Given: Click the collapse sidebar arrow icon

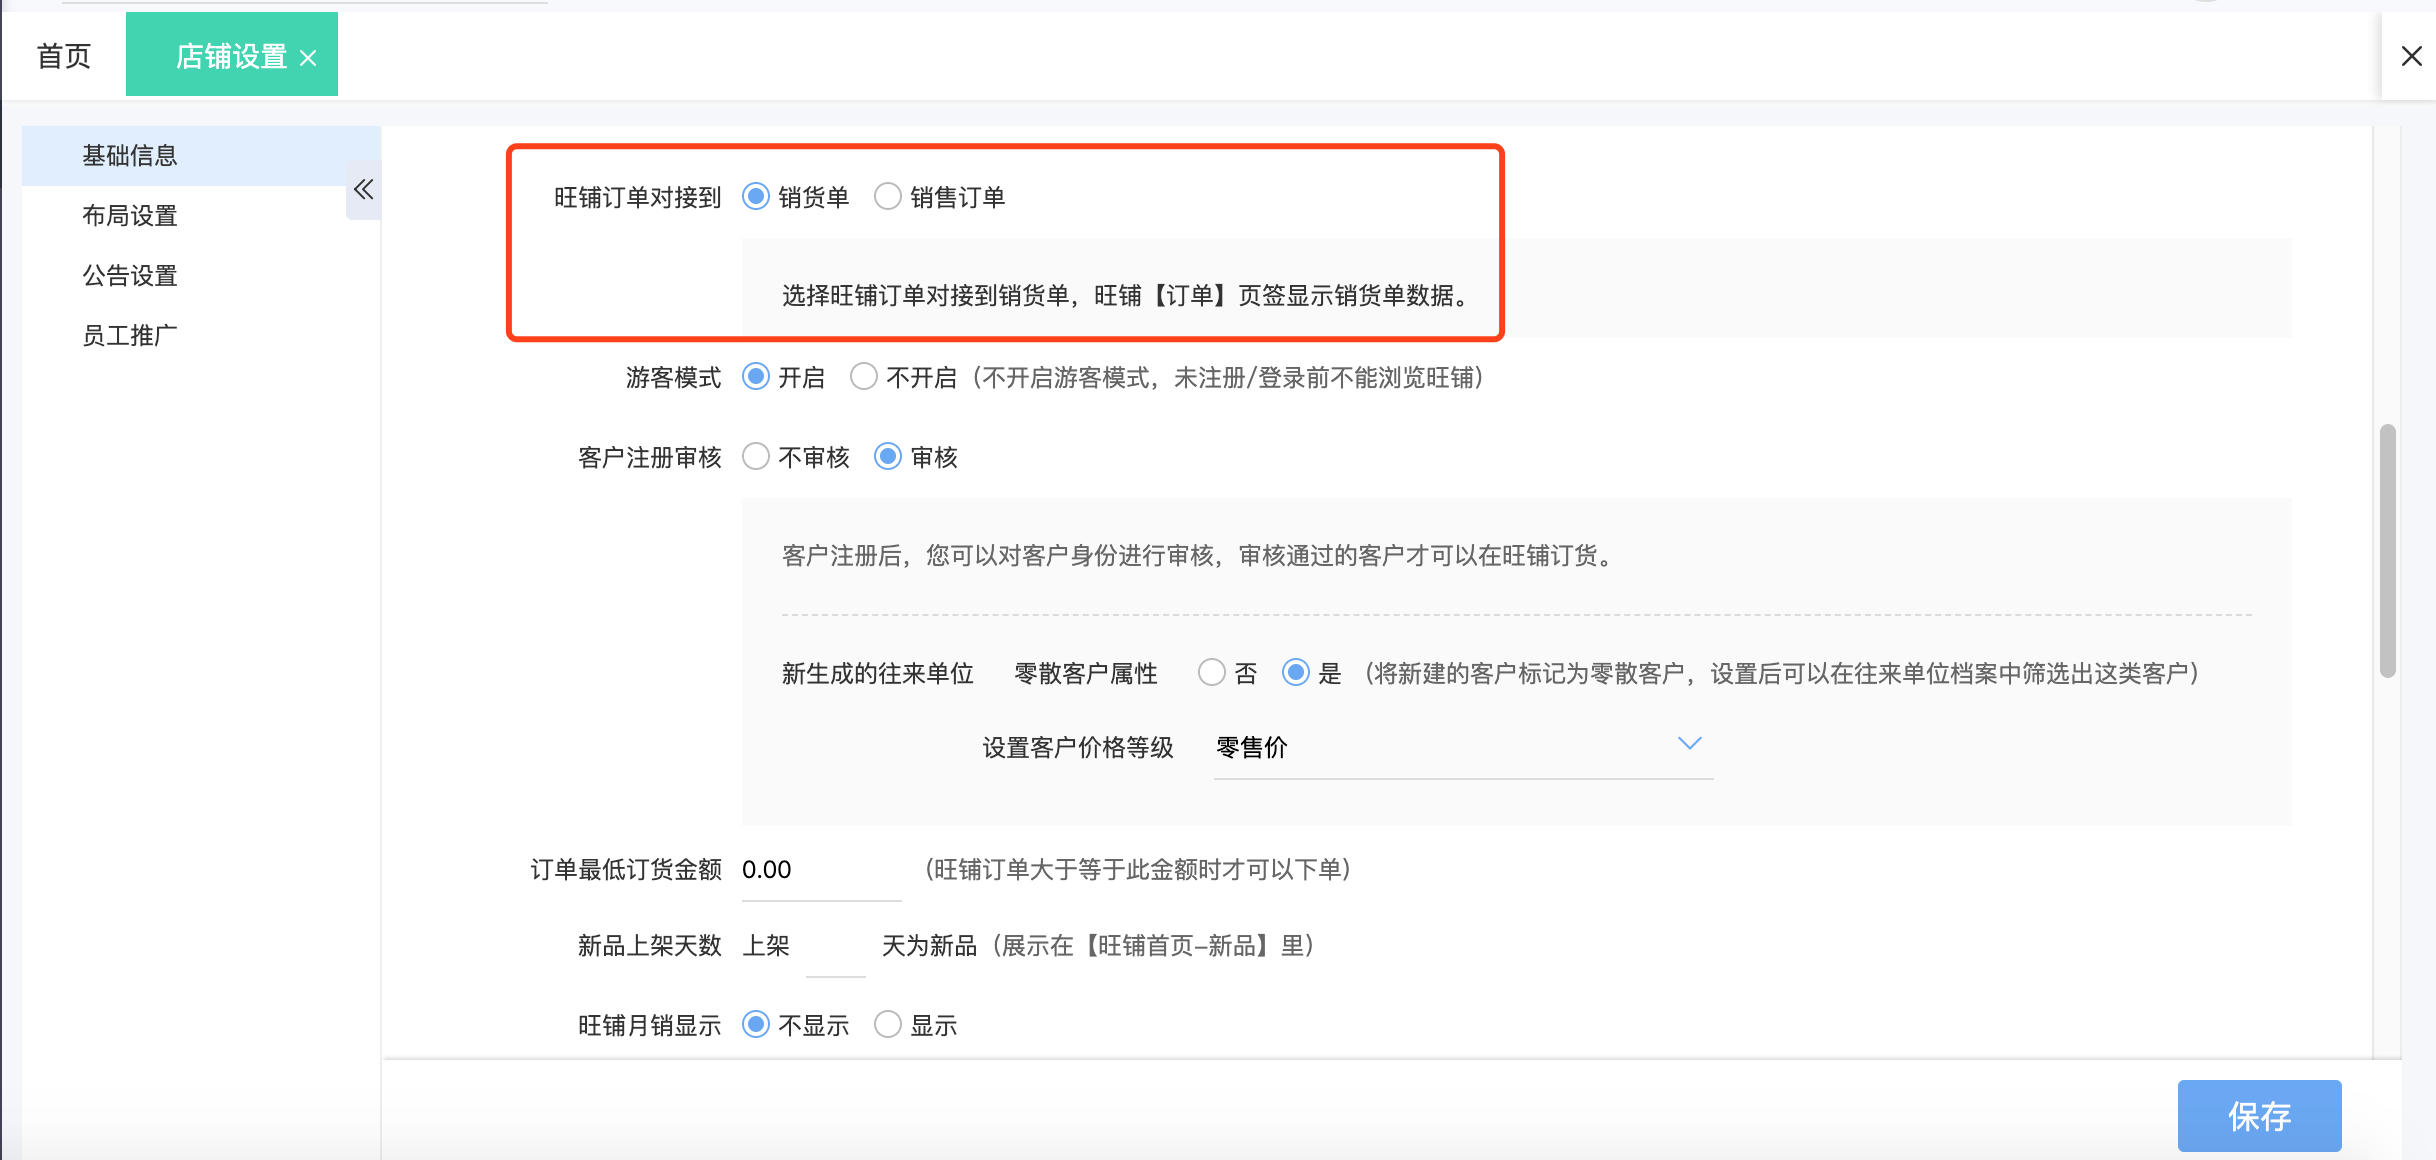Looking at the screenshot, I should 362,188.
